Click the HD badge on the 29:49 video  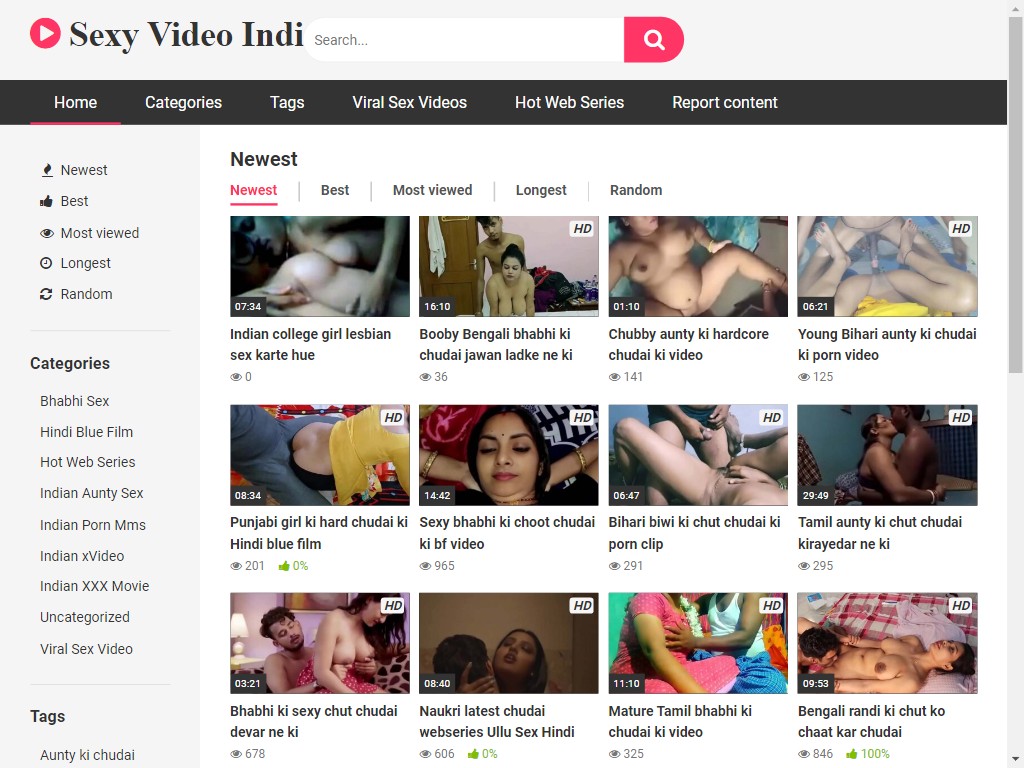(960, 417)
